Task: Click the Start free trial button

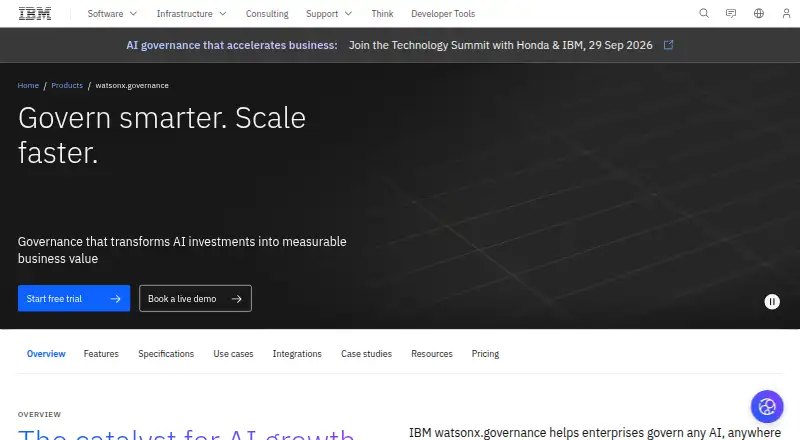Action: pyautogui.click(x=74, y=299)
